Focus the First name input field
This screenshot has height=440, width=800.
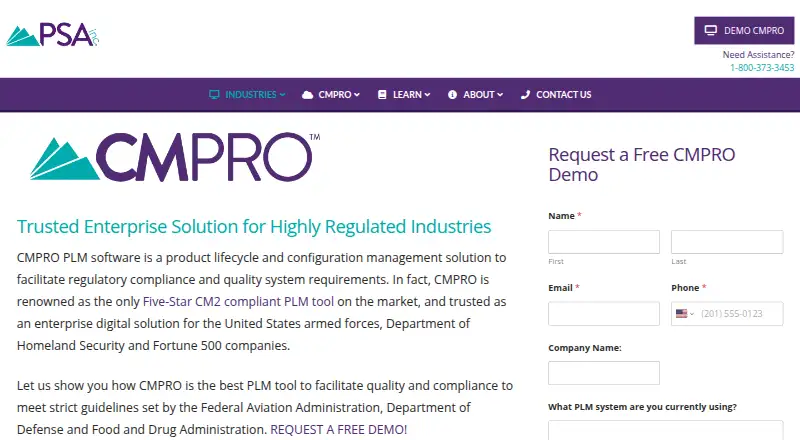click(x=604, y=242)
